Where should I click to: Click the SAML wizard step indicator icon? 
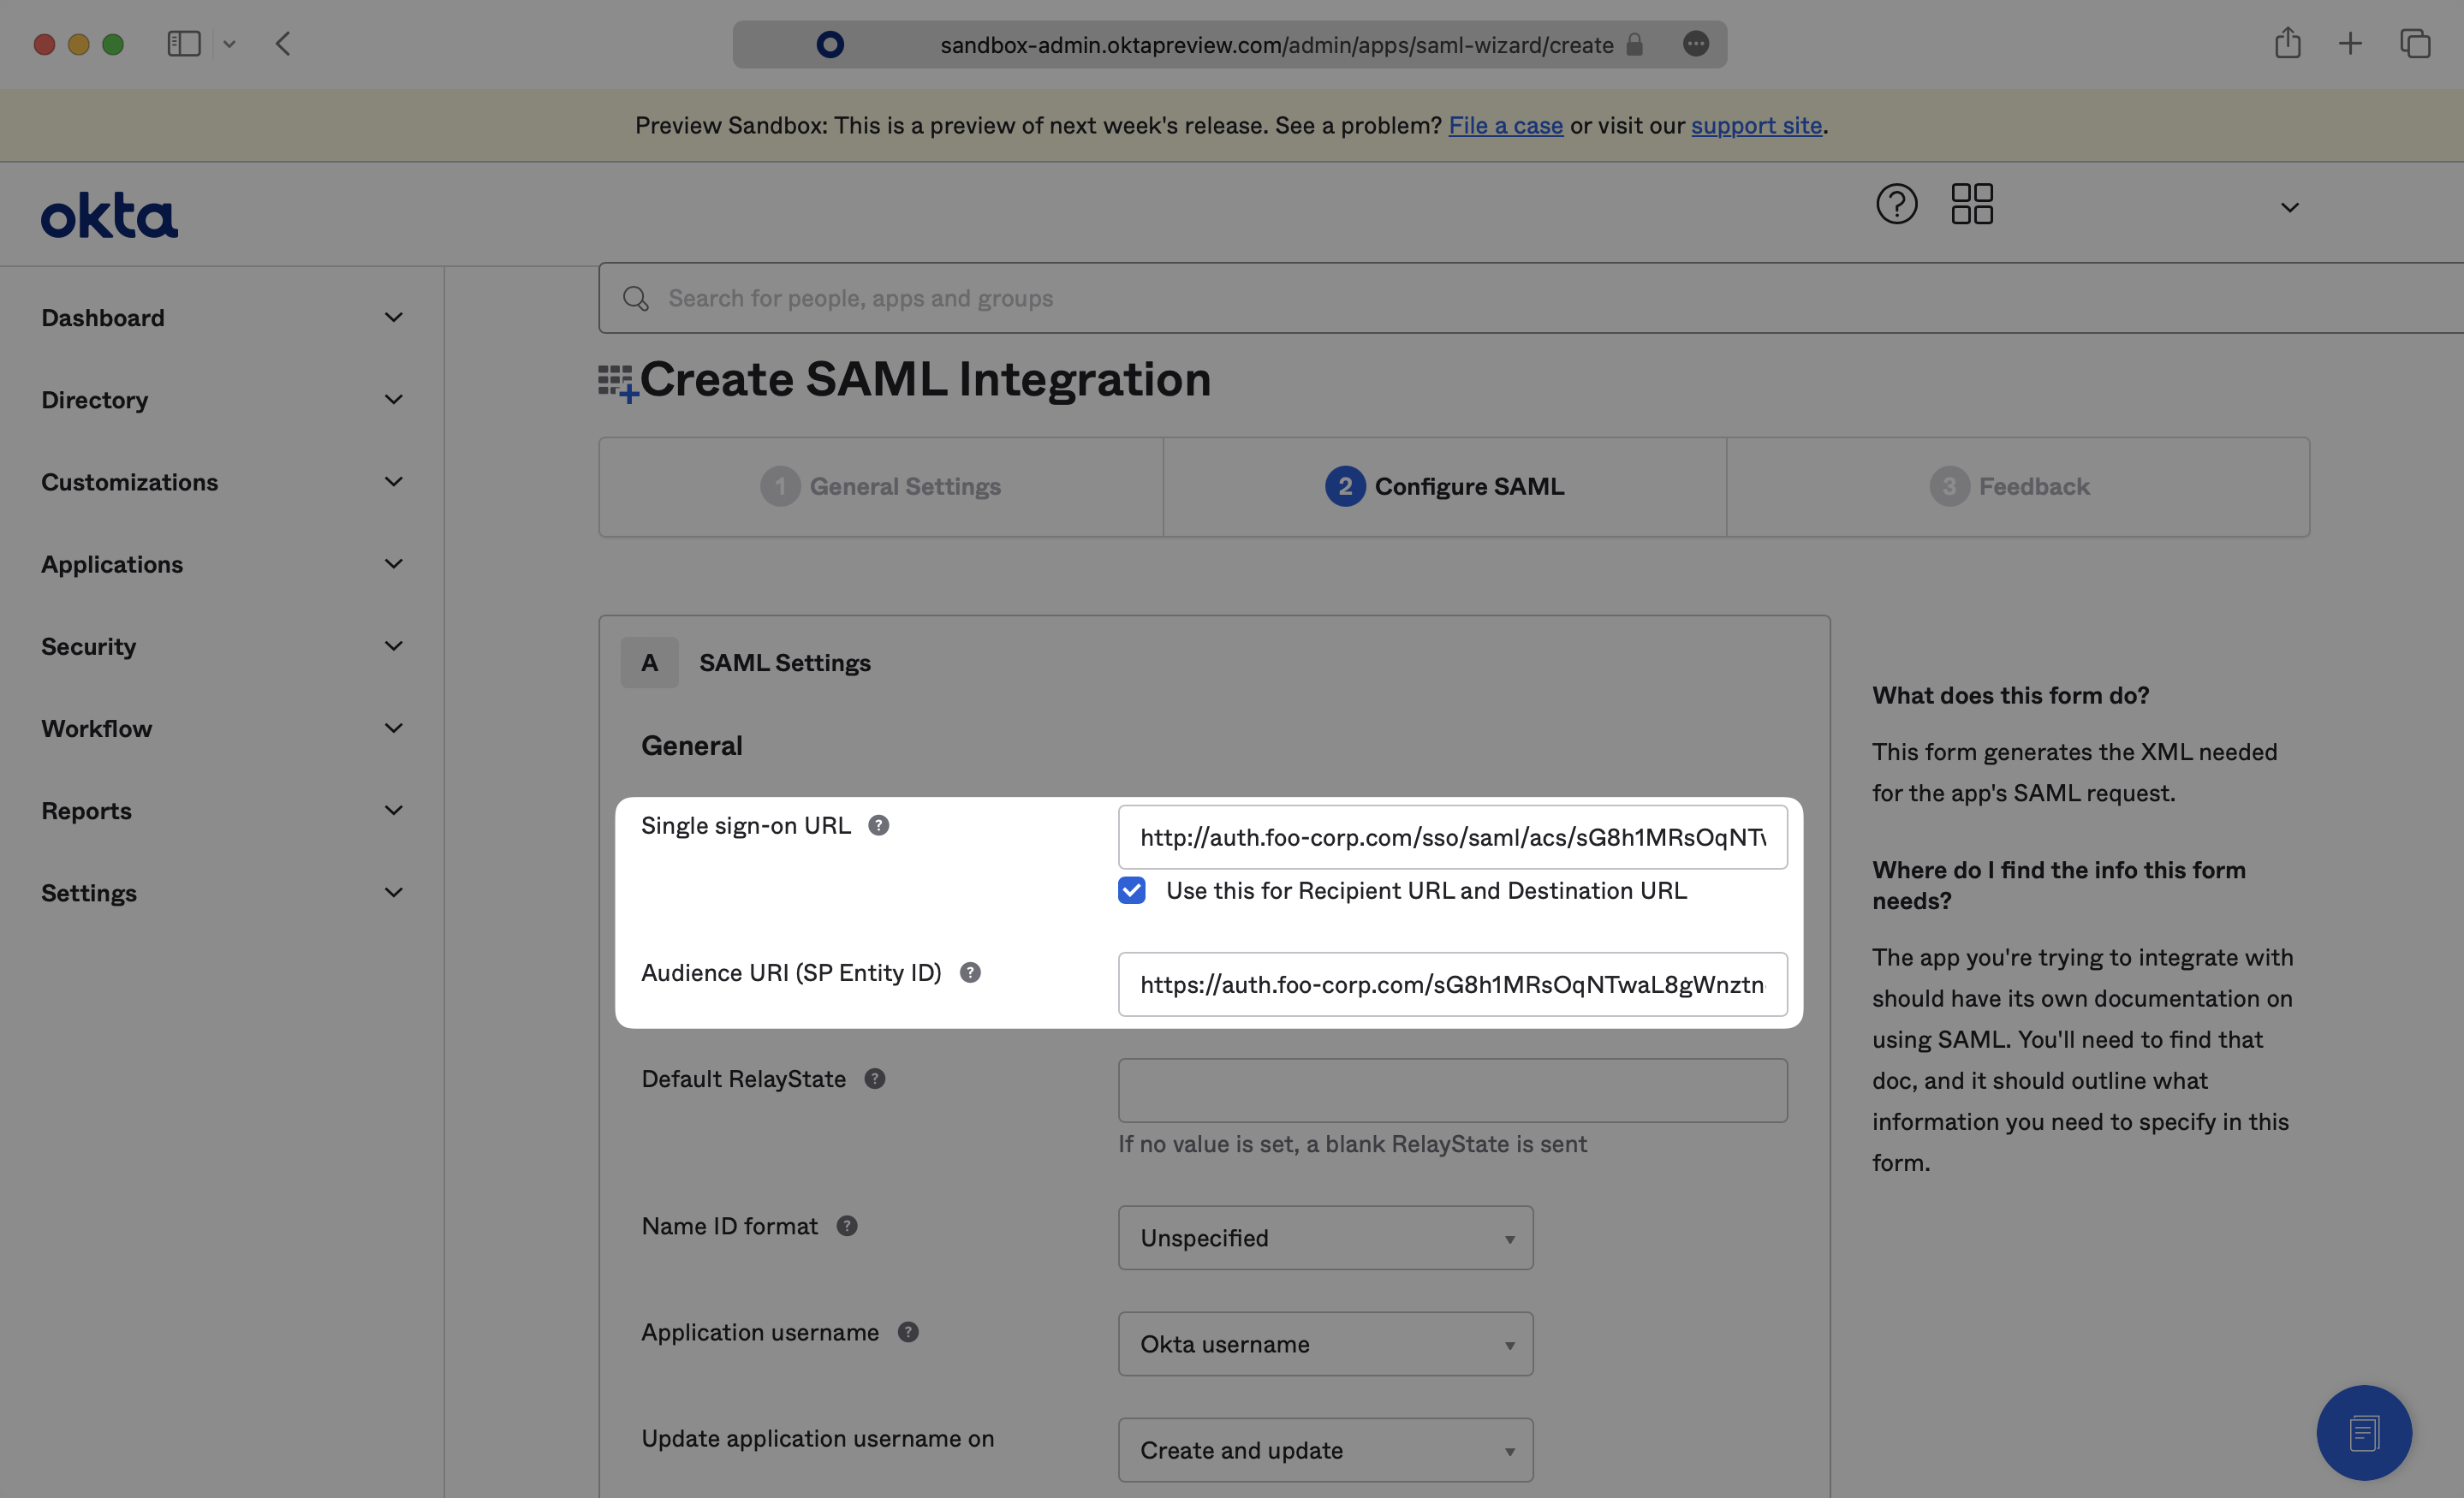pos(1345,486)
